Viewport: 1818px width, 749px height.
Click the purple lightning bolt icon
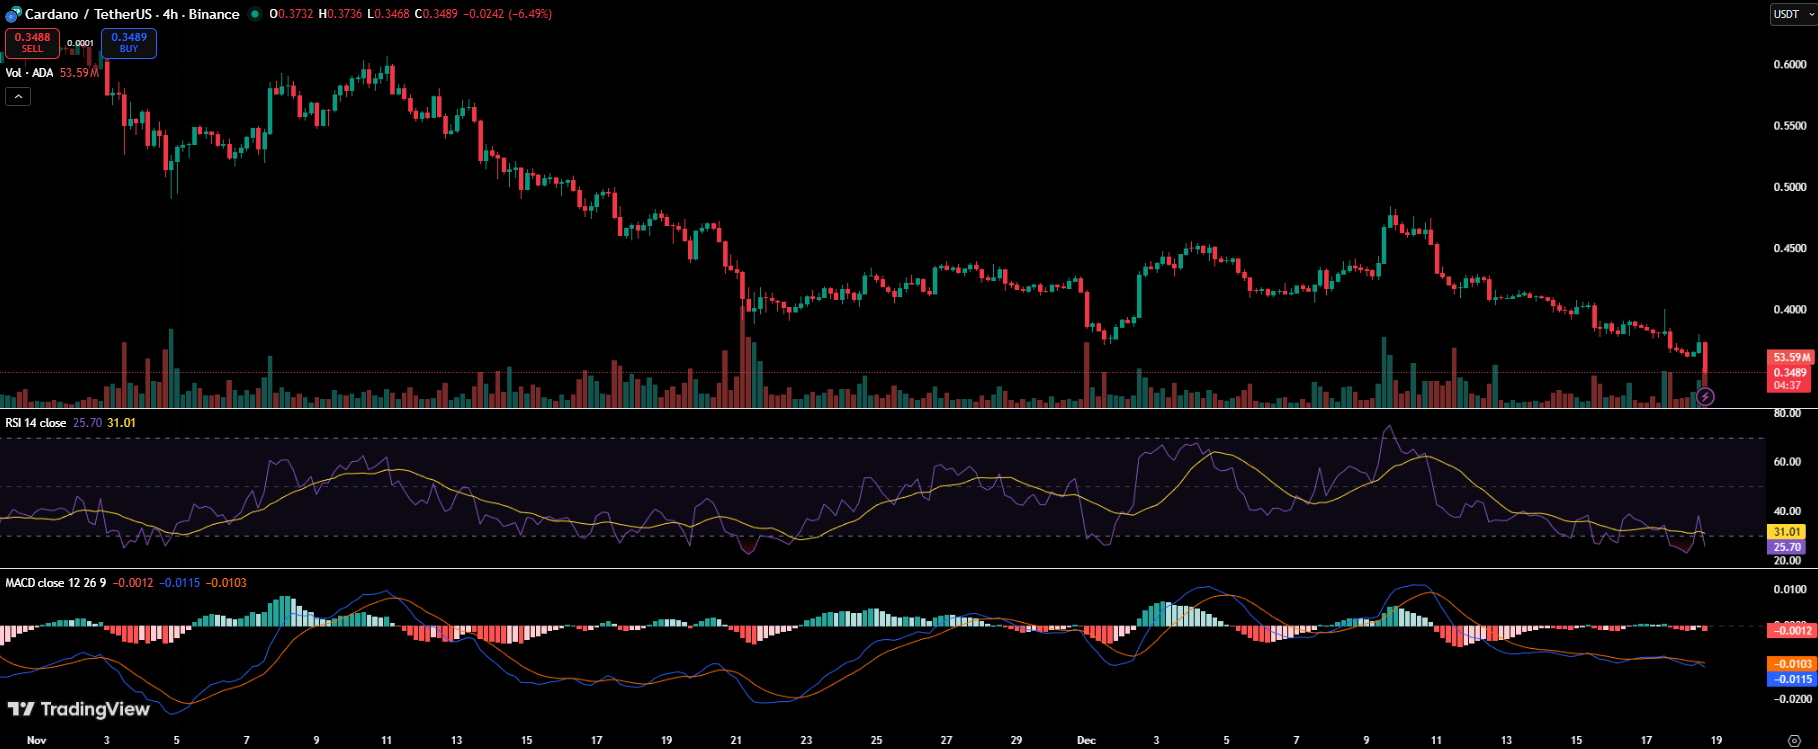1706,397
